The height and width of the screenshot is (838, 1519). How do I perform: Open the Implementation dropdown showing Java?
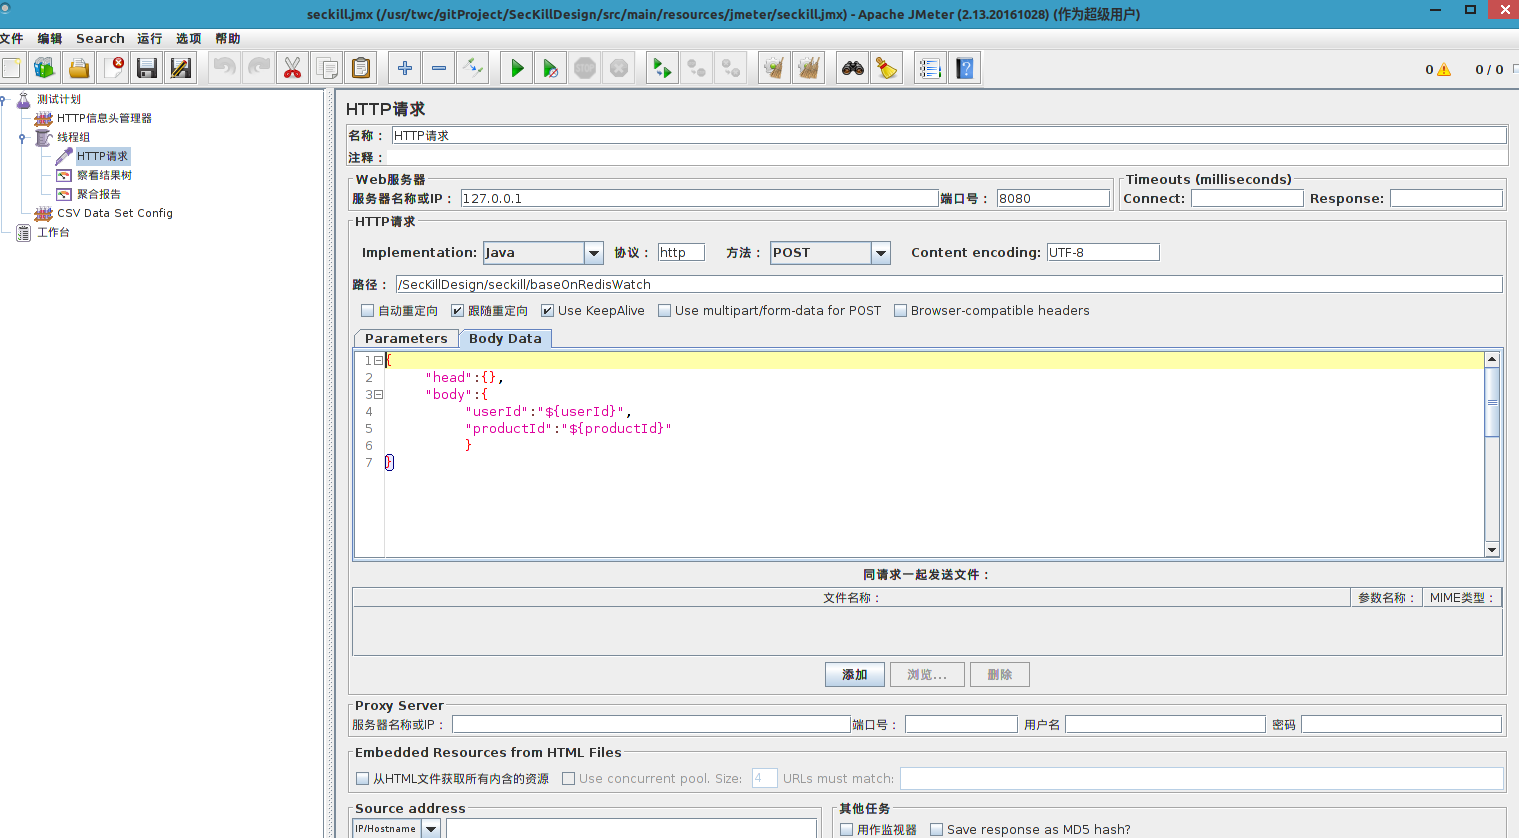[593, 252]
